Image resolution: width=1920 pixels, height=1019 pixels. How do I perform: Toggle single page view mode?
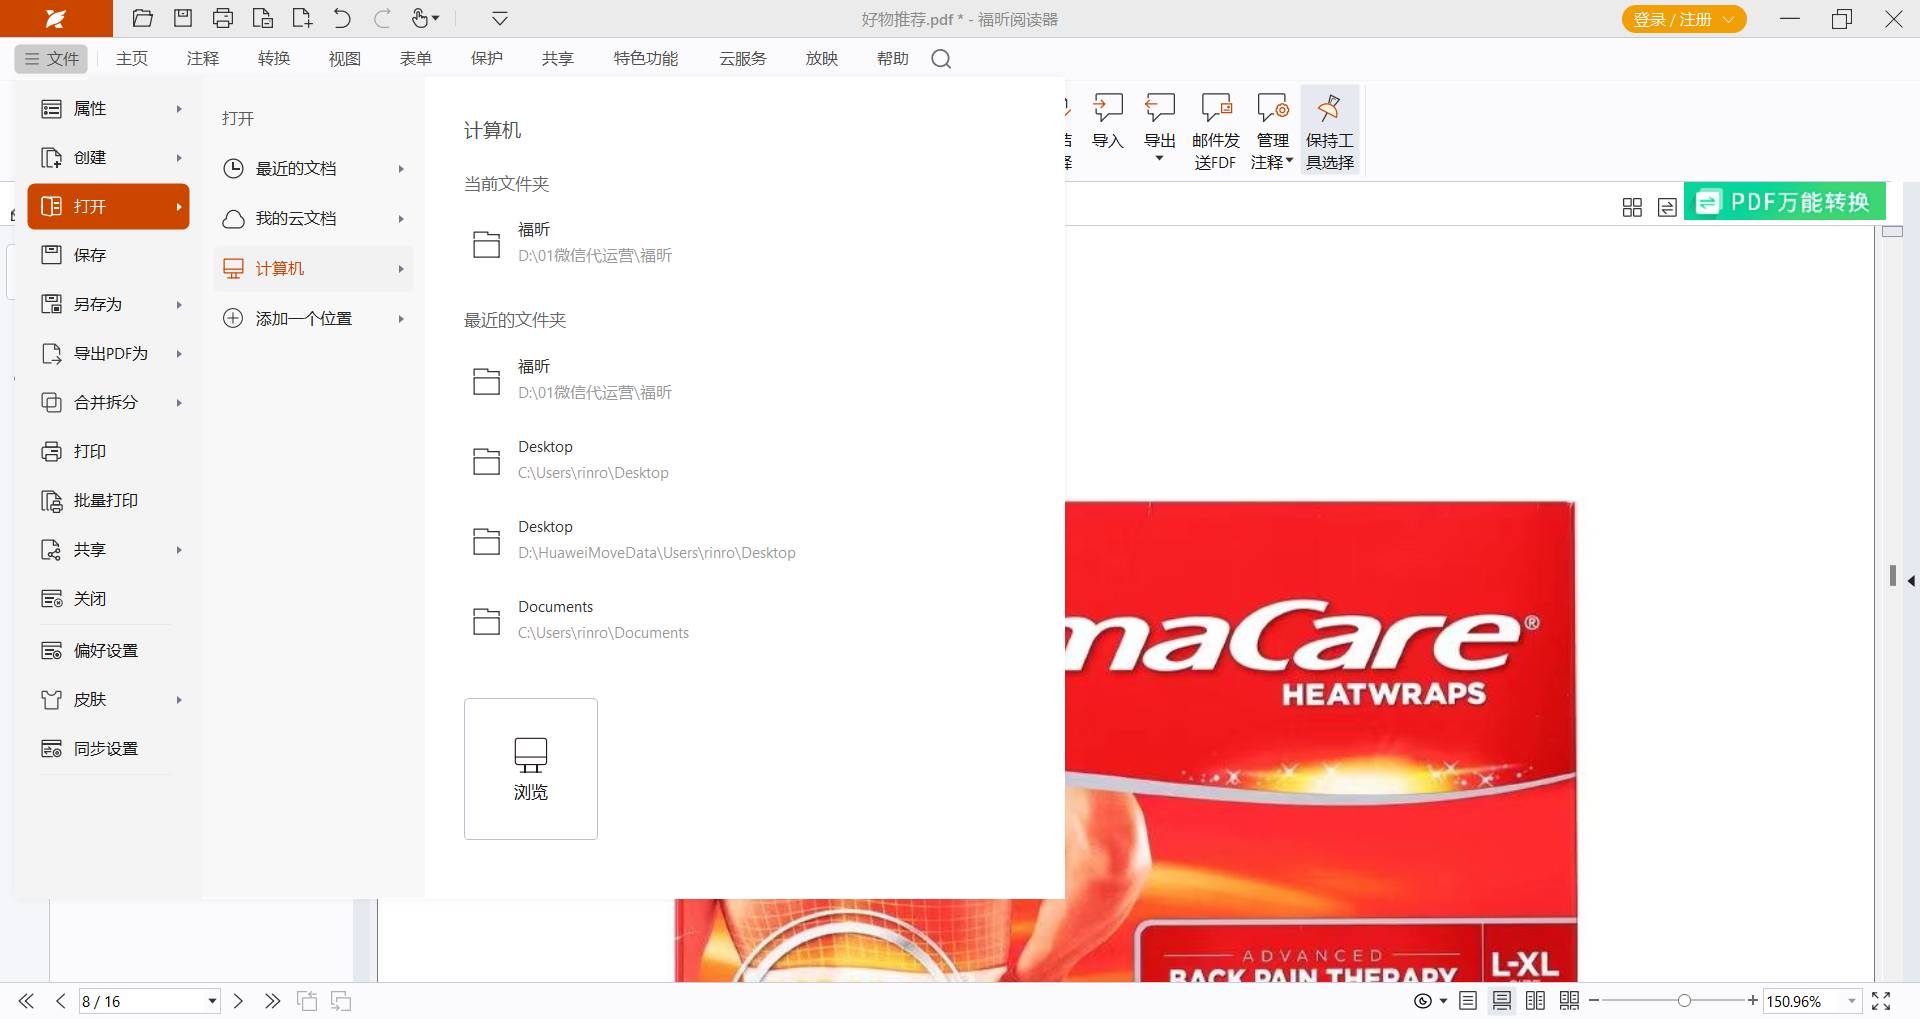coord(1468,1001)
